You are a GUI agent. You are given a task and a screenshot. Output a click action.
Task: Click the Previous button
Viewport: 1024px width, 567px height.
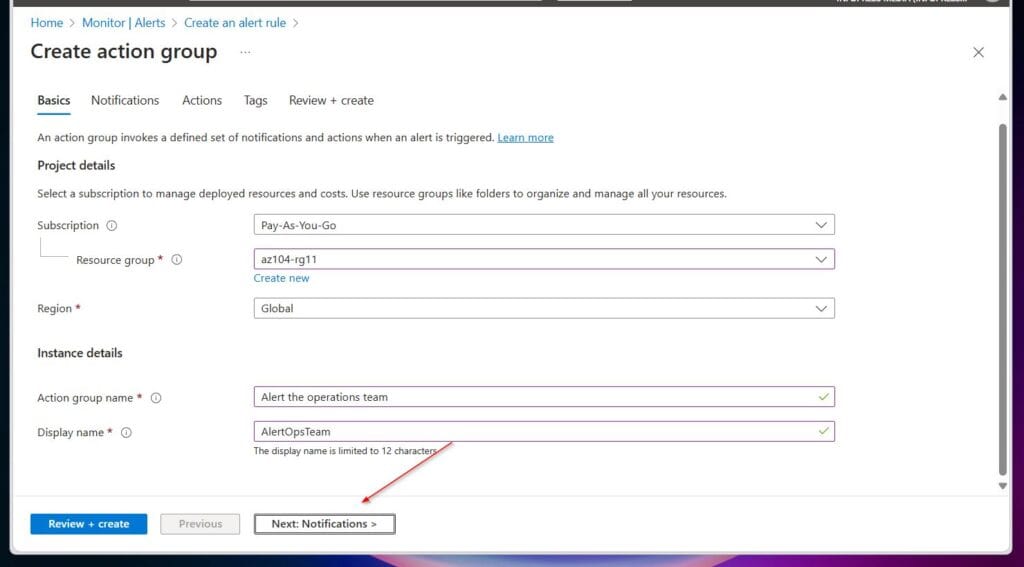click(x=200, y=524)
